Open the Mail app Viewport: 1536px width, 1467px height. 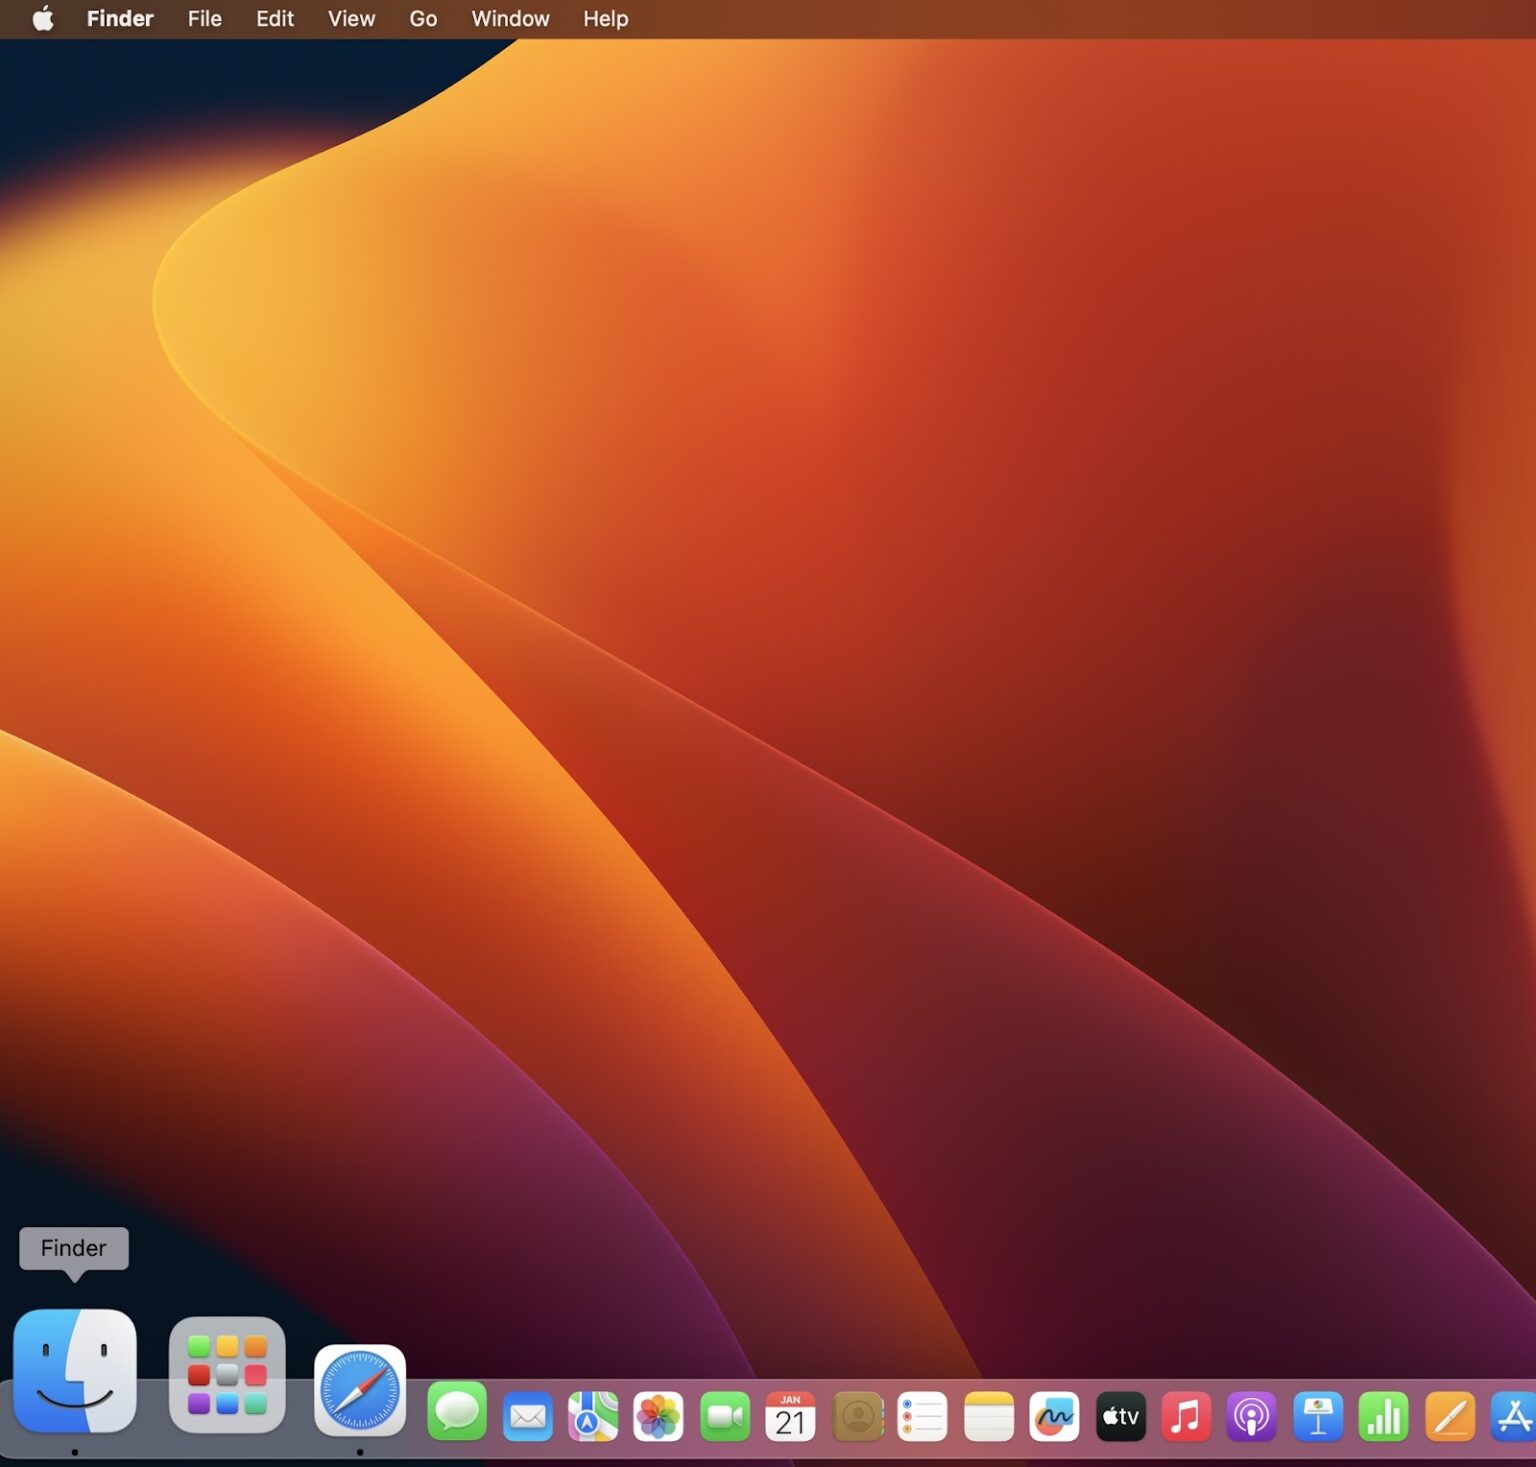[x=527, y=1415]
